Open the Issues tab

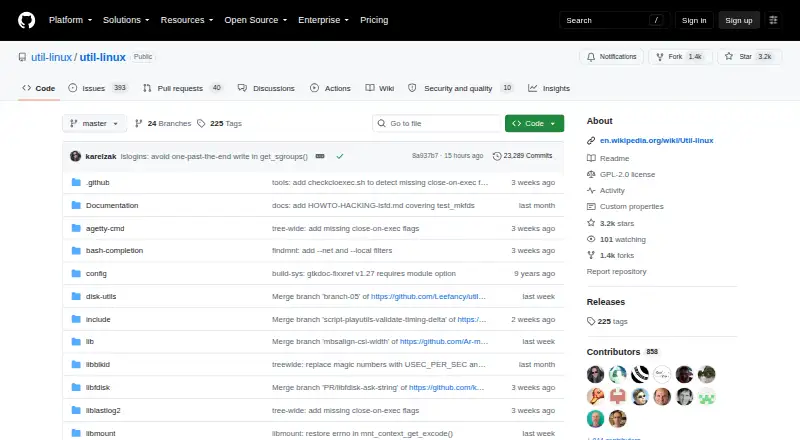tap(97, 88)
